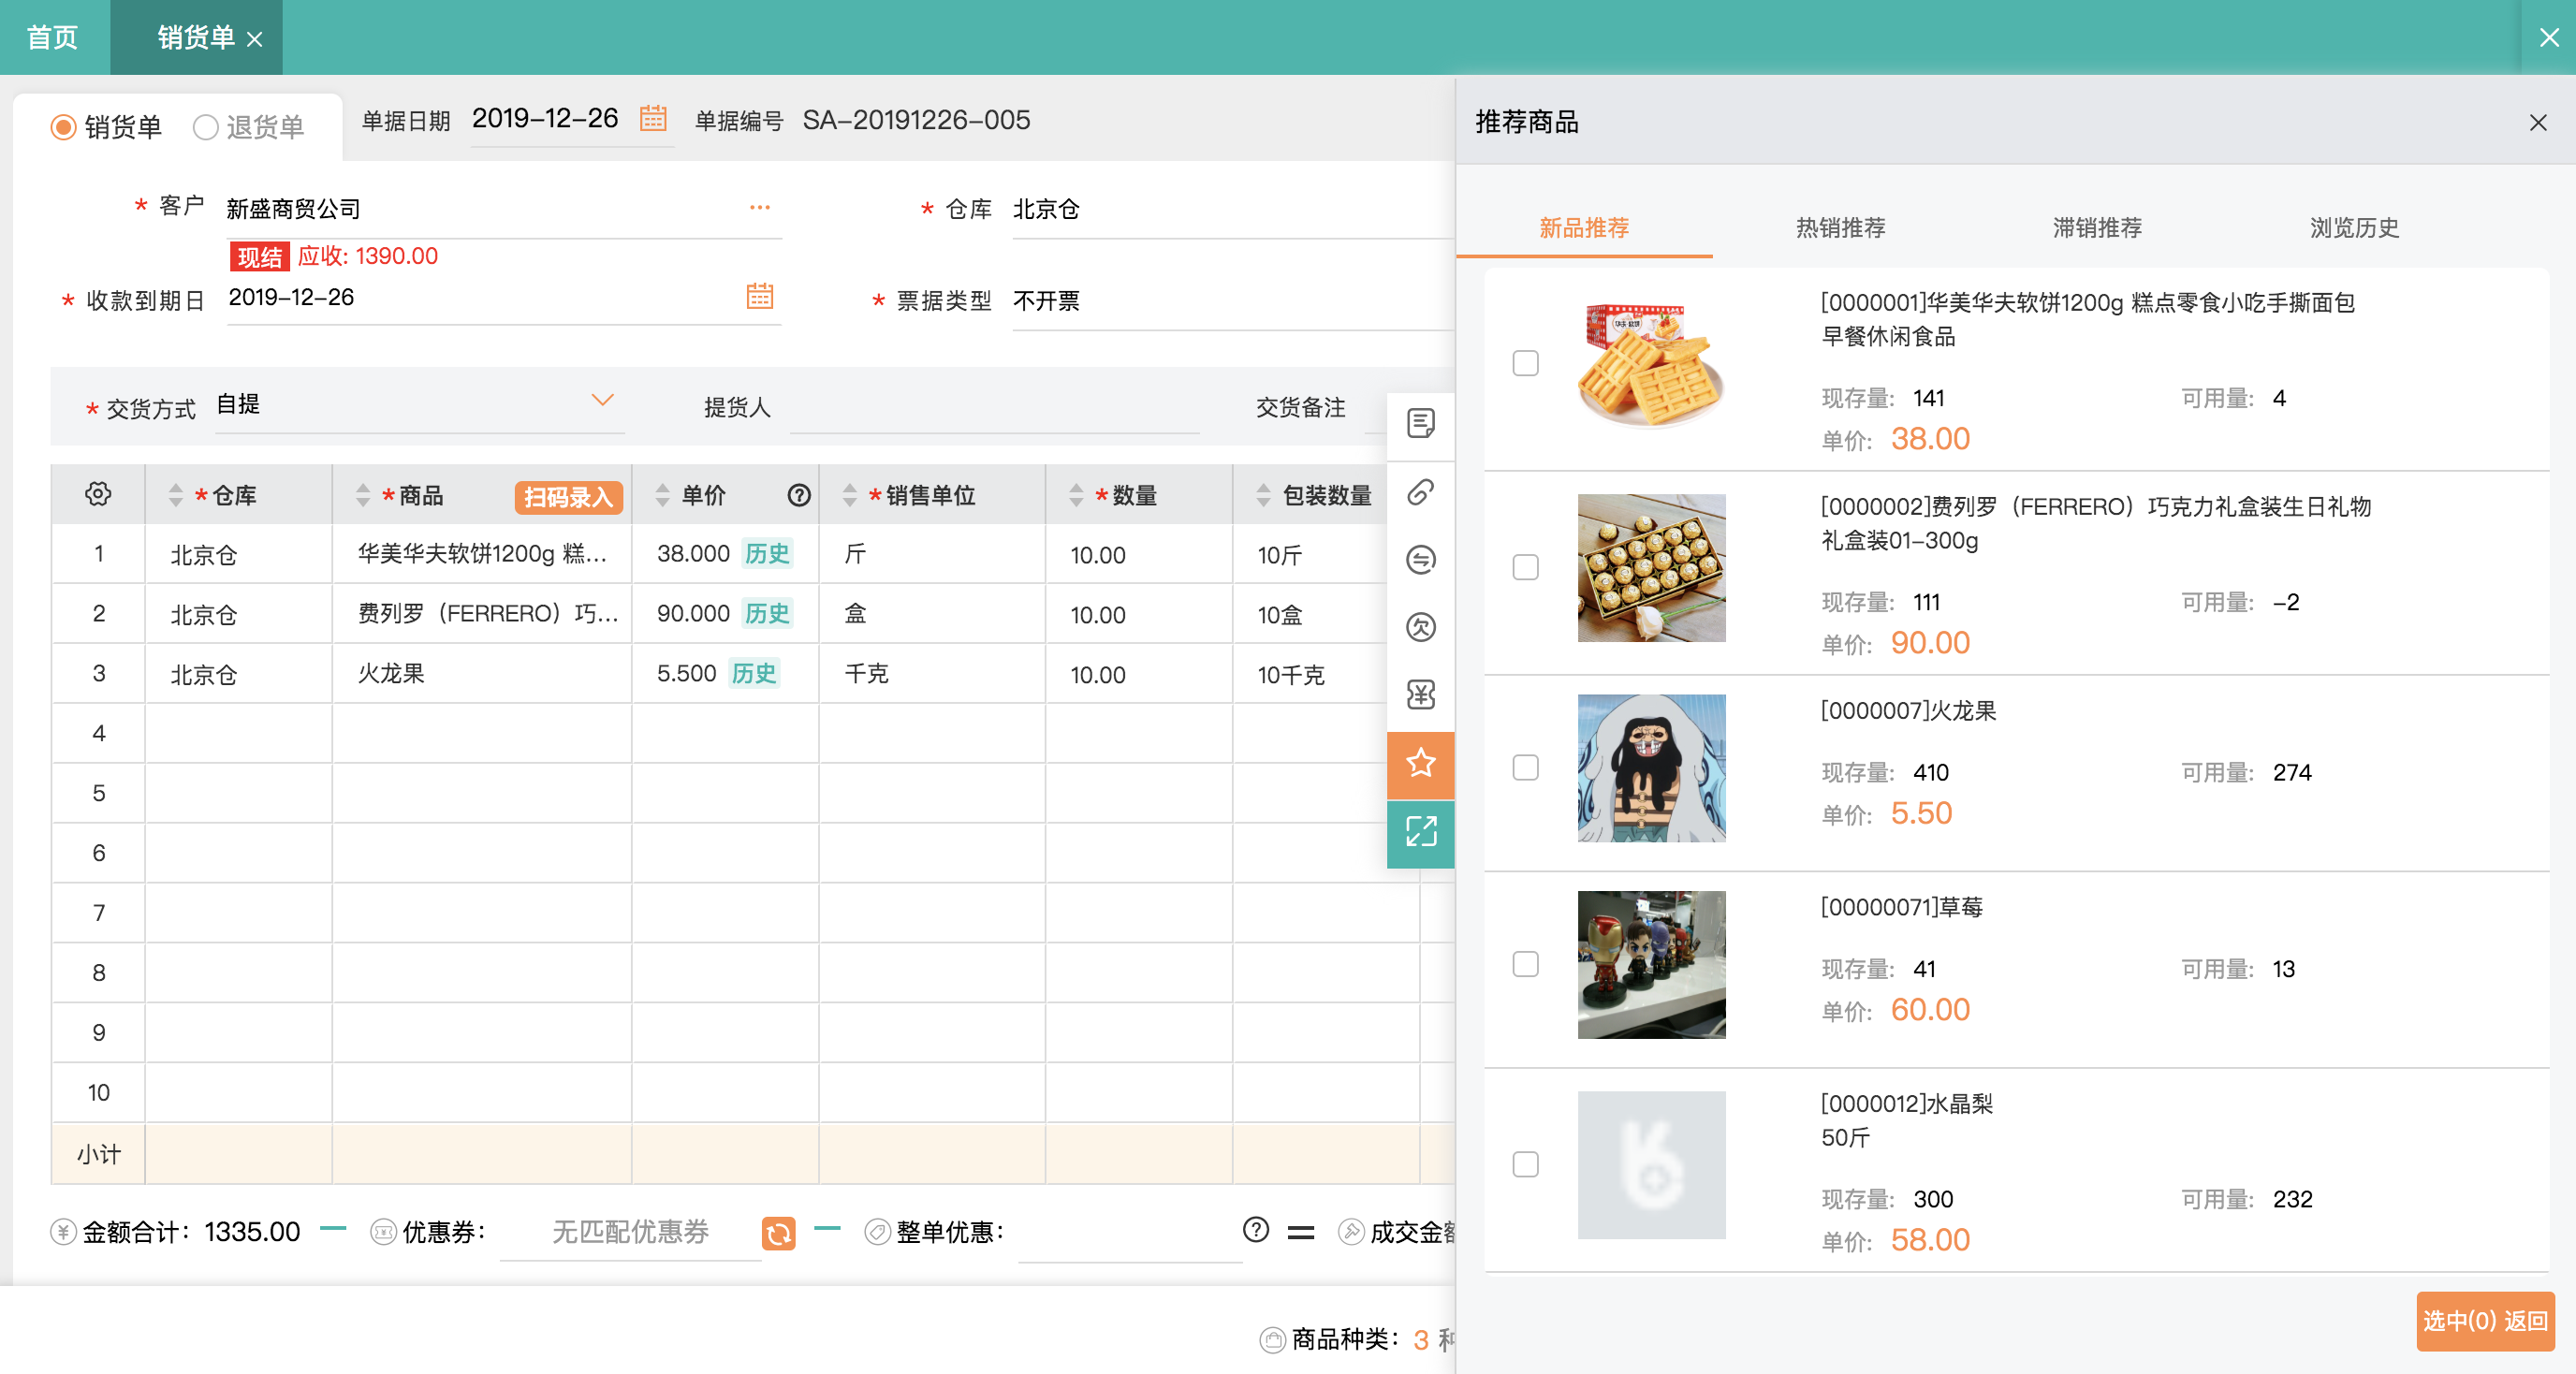Click the notes/clipboard icon on sidebar
2576x1374 pixels.
1425,422
